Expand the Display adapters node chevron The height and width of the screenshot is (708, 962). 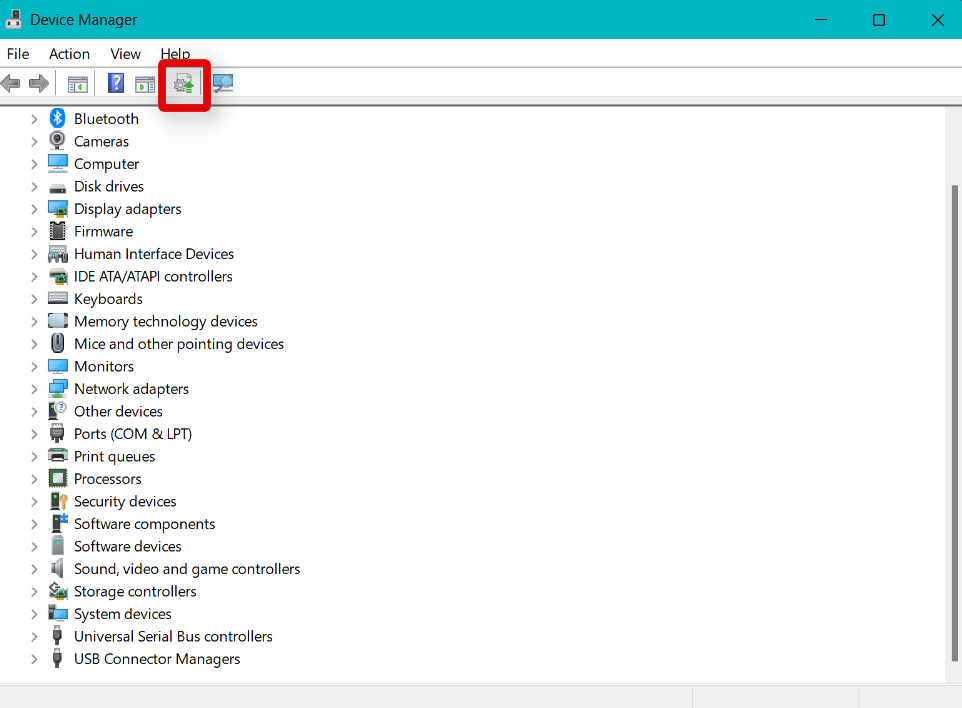[x=34, y=209]
